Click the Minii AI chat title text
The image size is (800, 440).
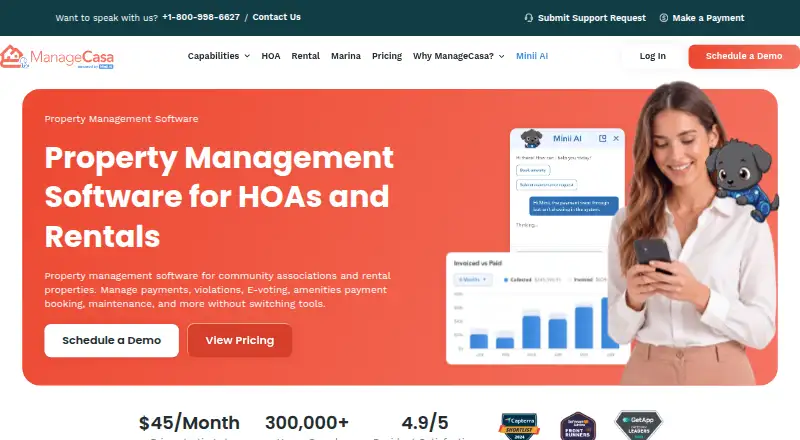[567, 138]
